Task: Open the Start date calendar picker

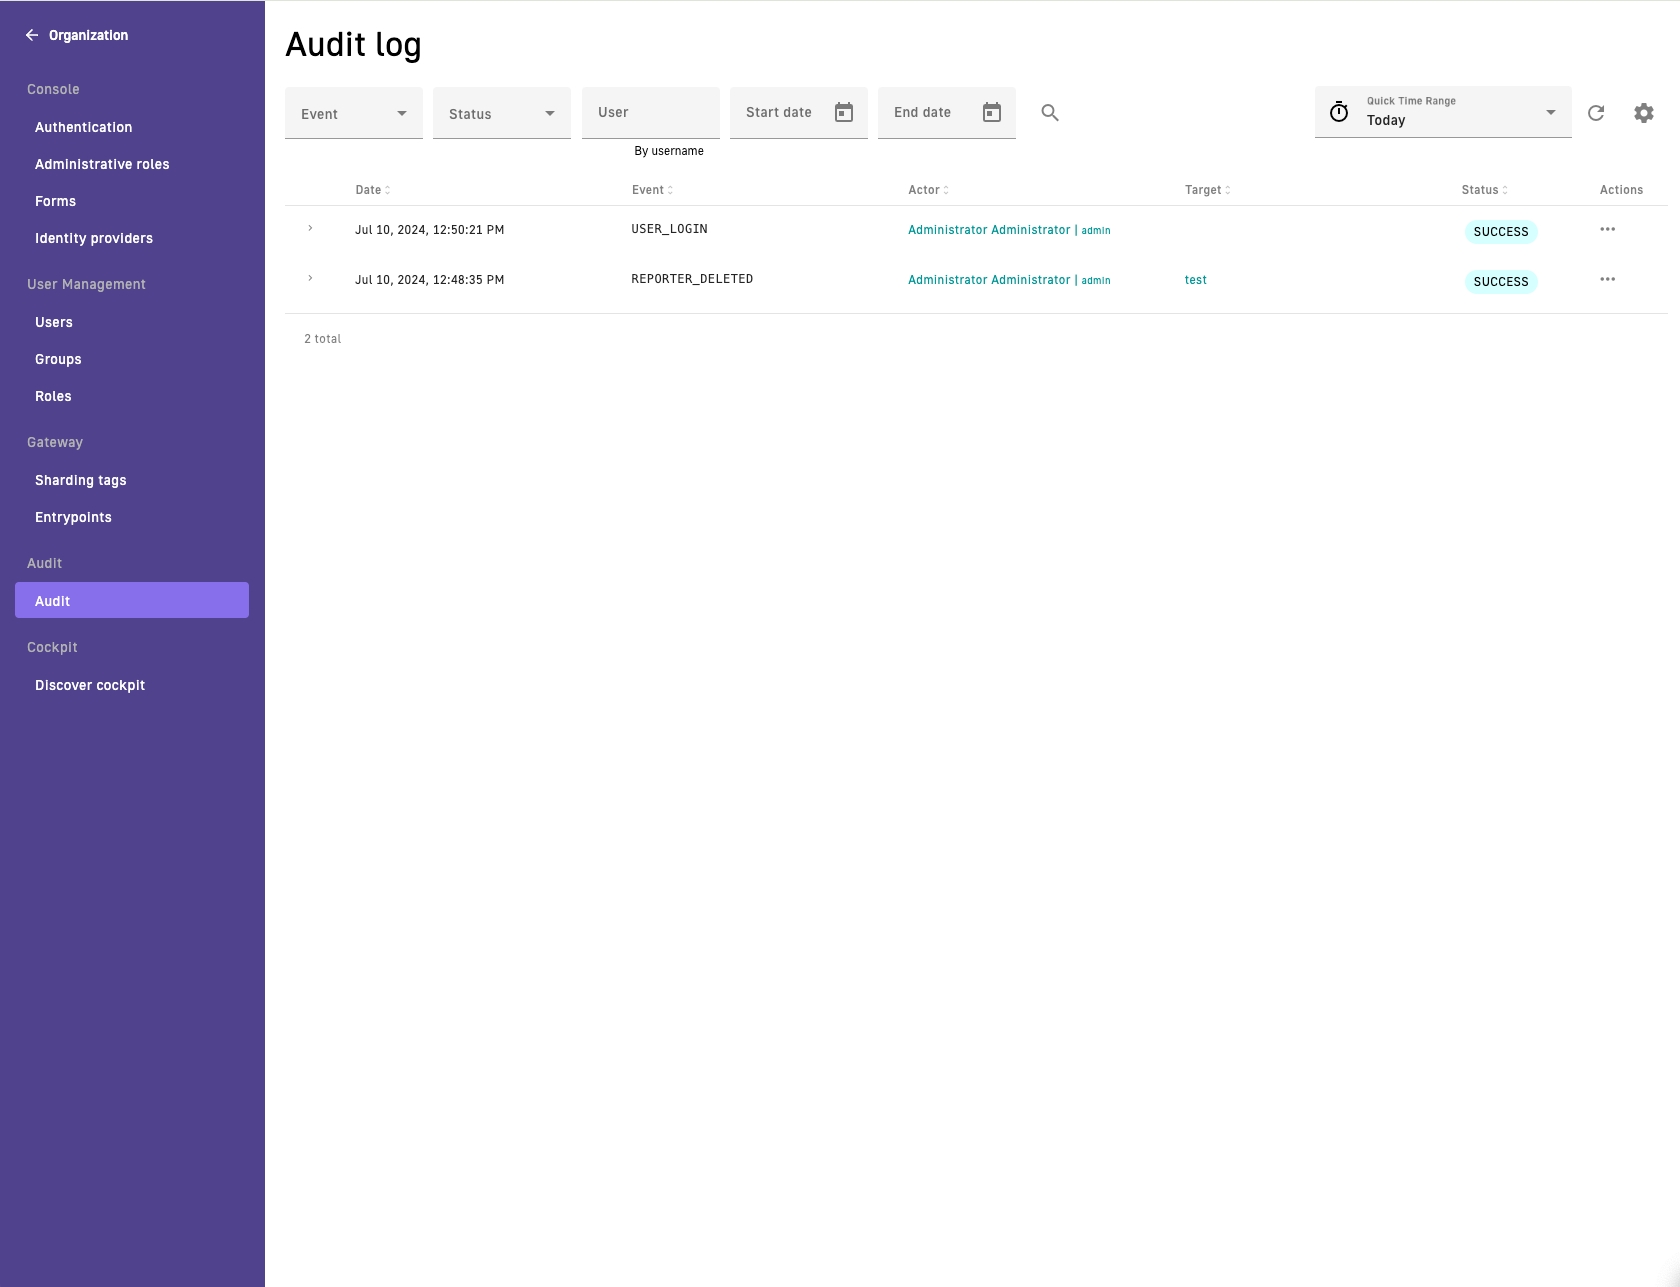Action: pyautogui.click(x=843, y=113)
